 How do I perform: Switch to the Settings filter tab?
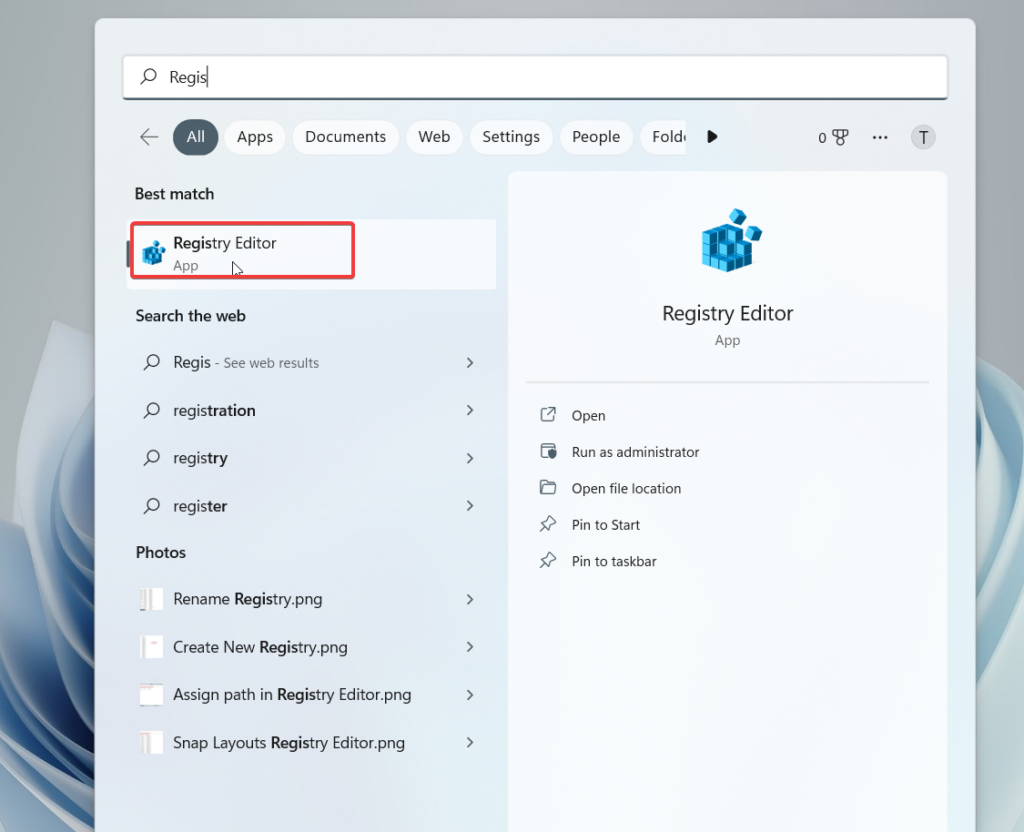(511, 137)
